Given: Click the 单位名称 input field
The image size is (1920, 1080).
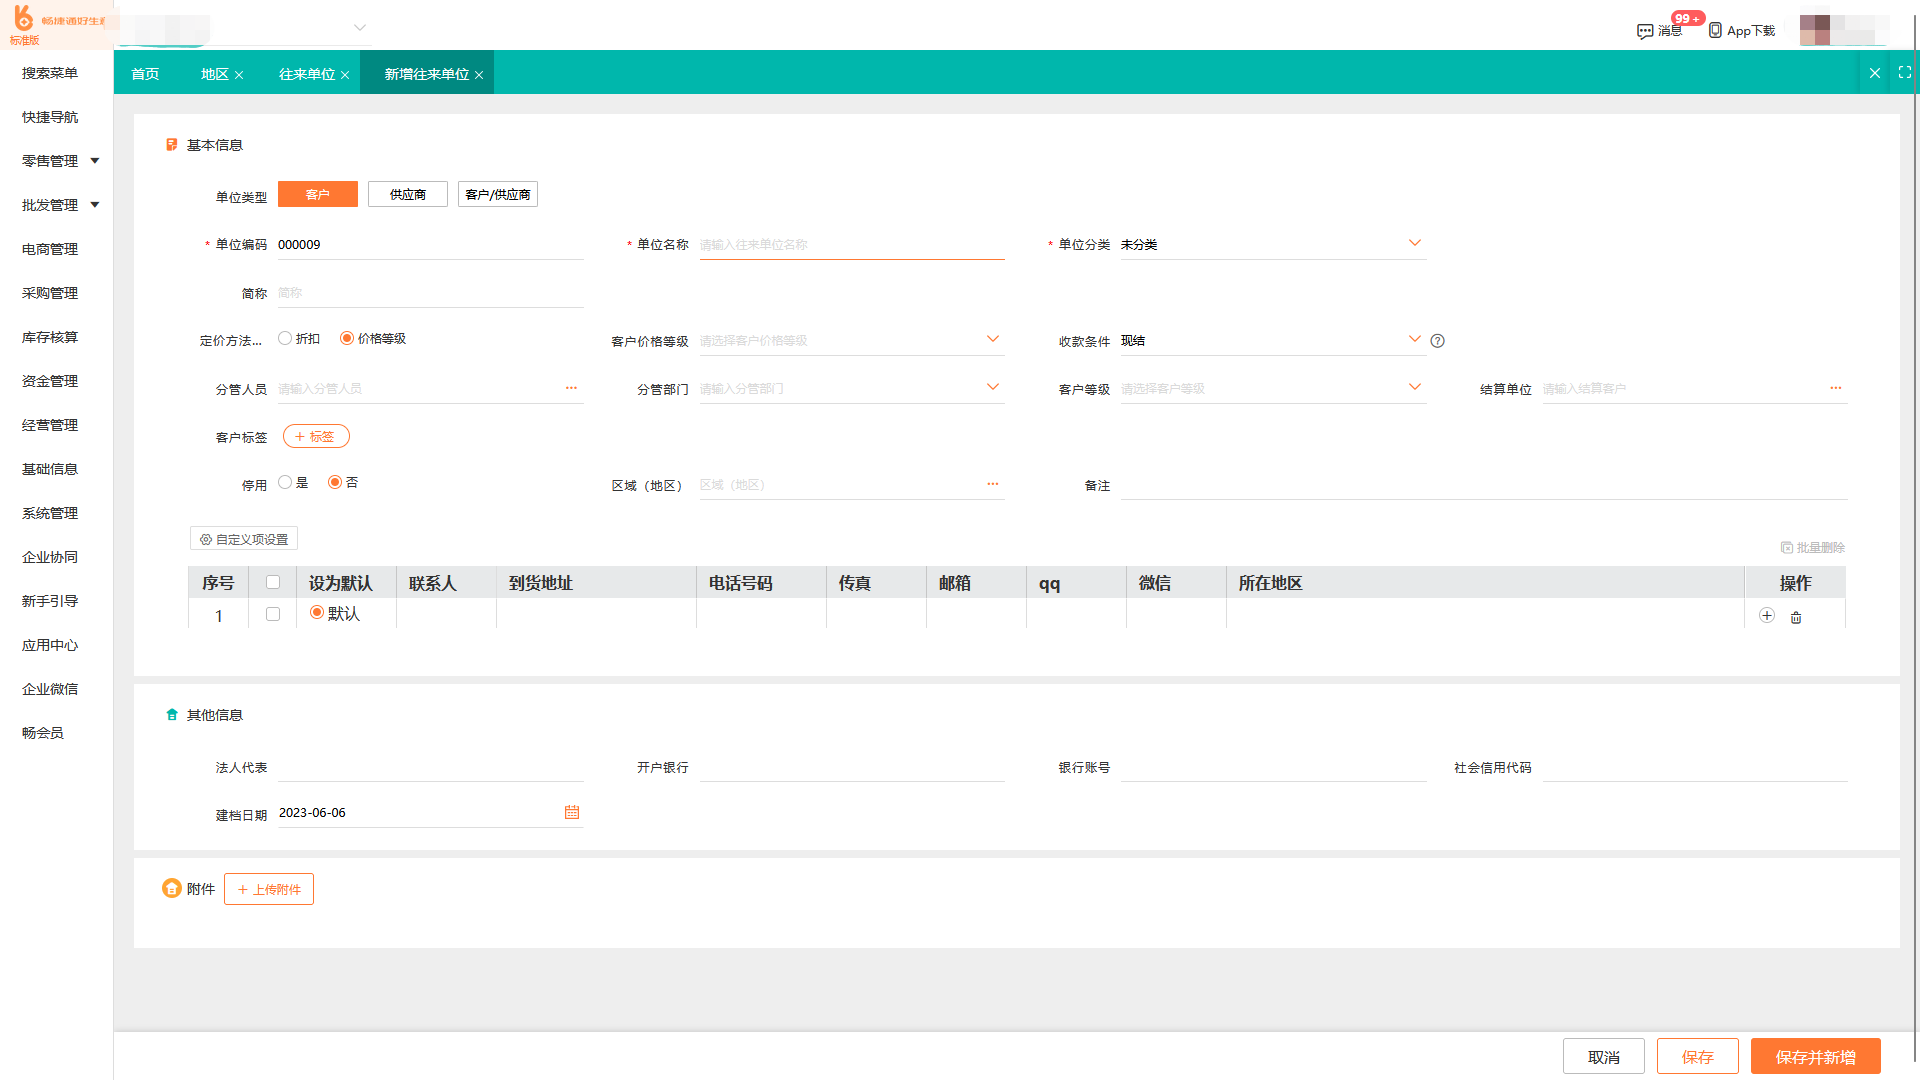Looking at the screenshot, I should coord(851,244).
